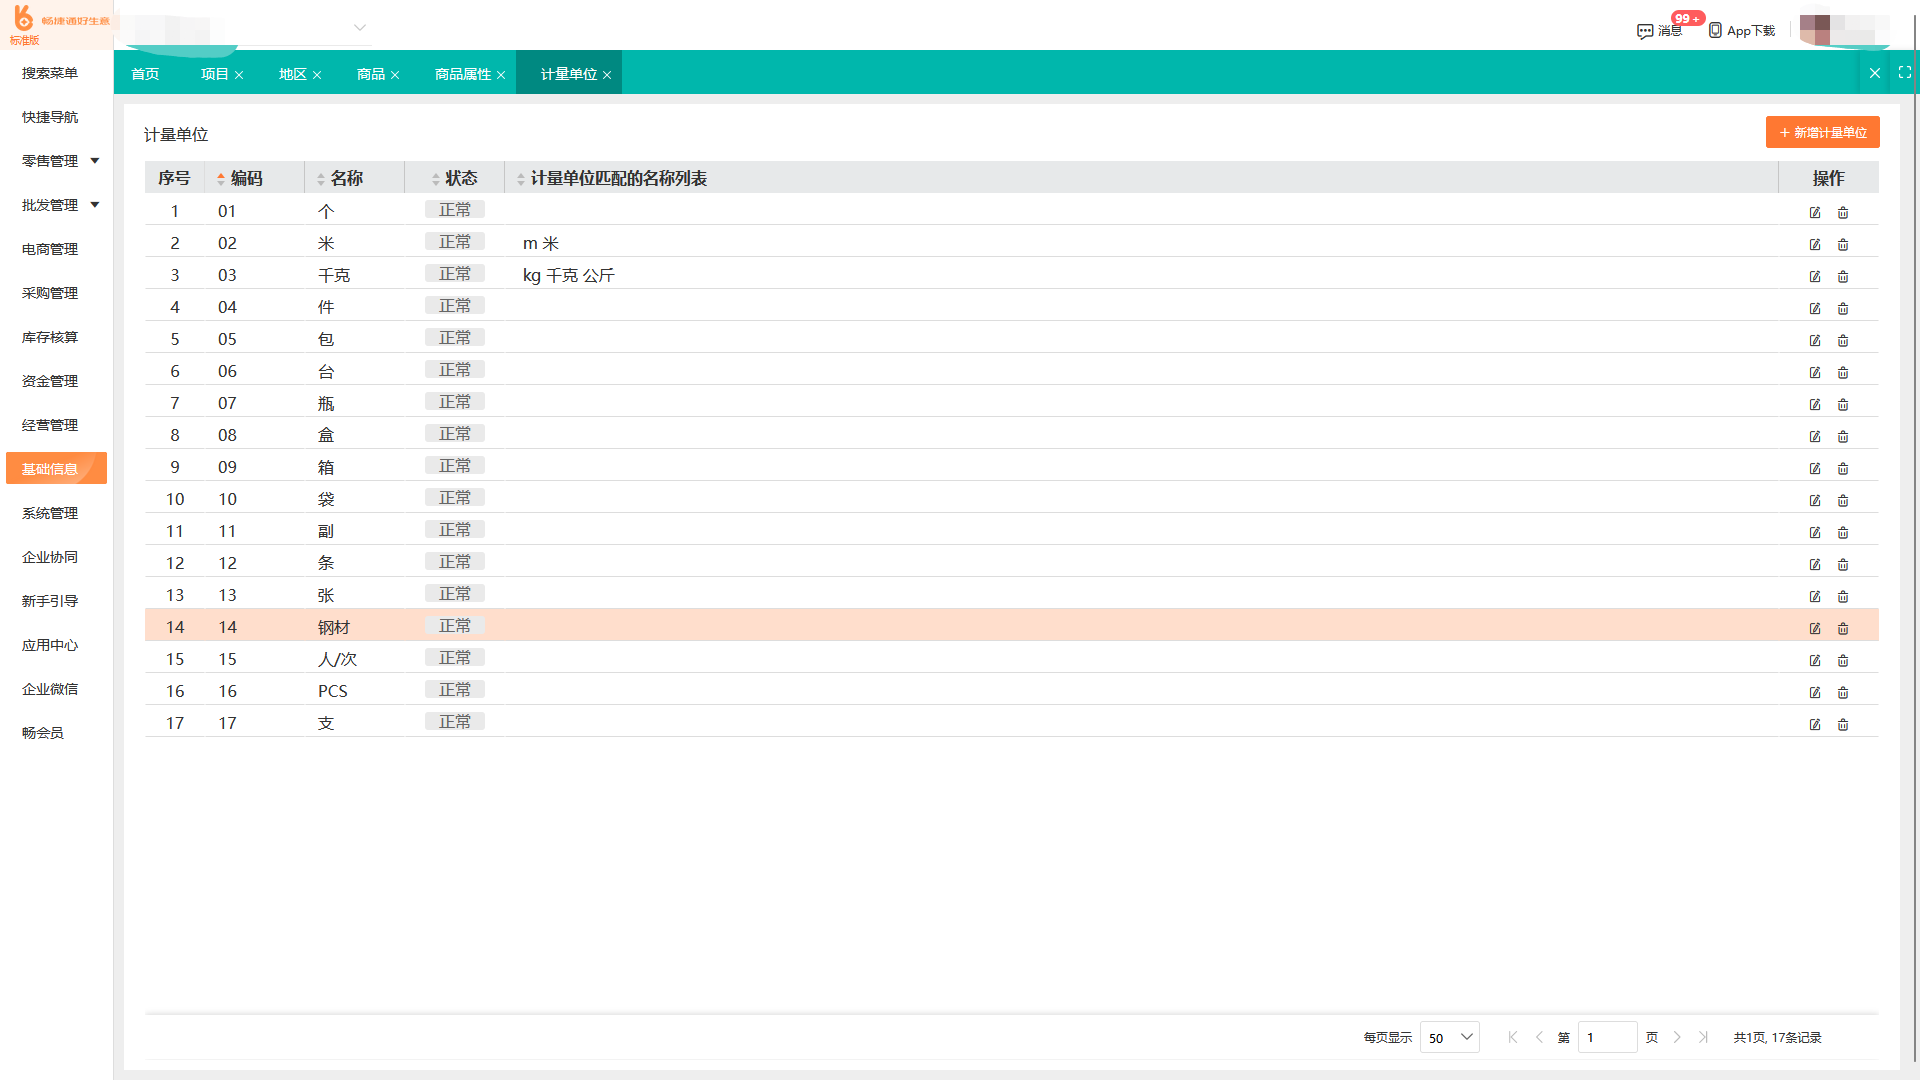The width and height of the screenshot is (1920, 1080).
Task: Click 新增计量单位 button
Action: [1822, 132]
